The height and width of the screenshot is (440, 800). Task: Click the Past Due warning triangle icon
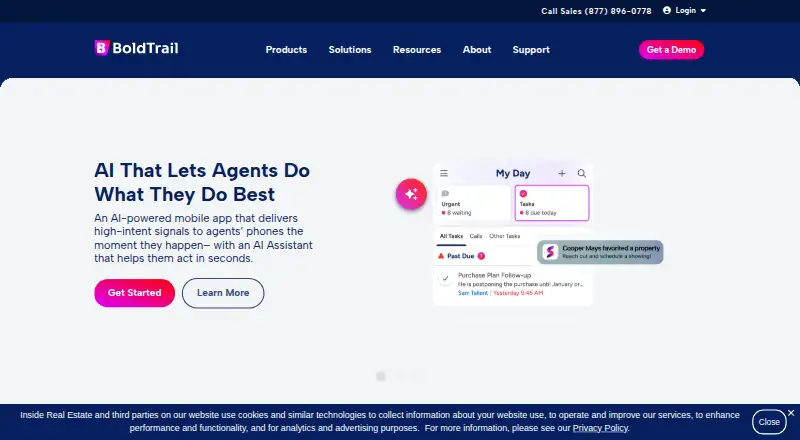[441, 256]
